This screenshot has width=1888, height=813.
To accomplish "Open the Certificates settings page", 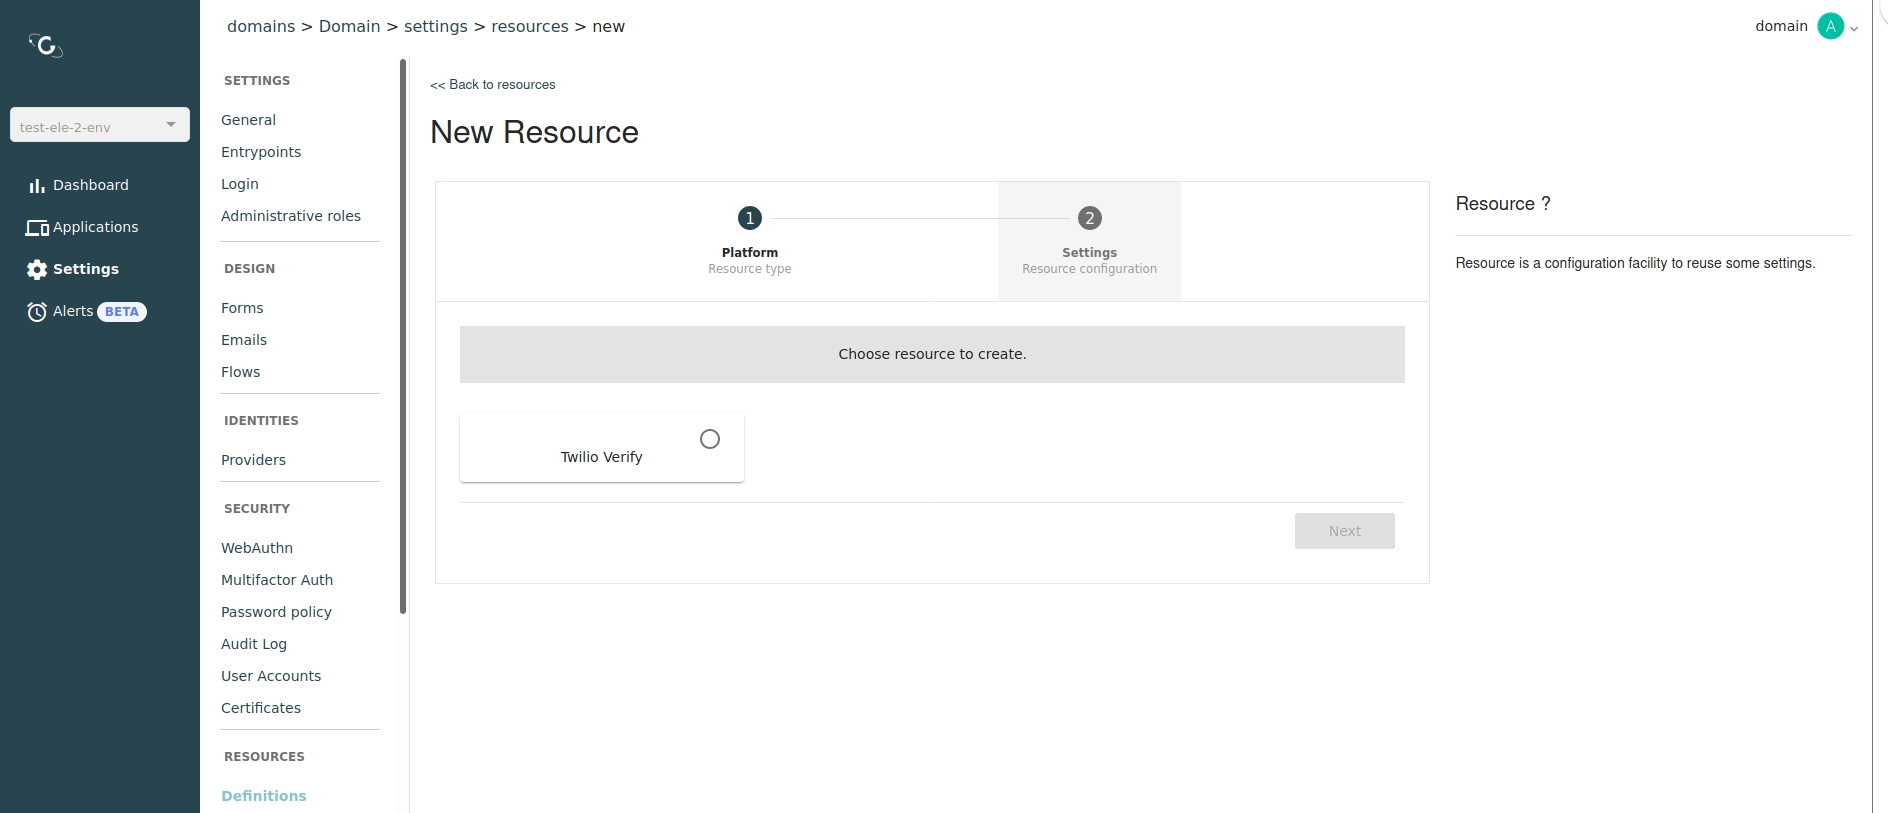I will 261,708.
